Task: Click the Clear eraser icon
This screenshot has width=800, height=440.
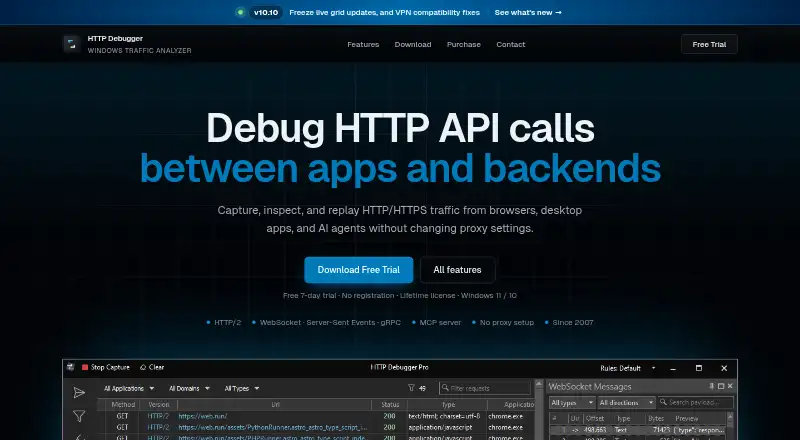Action: click(143, 367)
